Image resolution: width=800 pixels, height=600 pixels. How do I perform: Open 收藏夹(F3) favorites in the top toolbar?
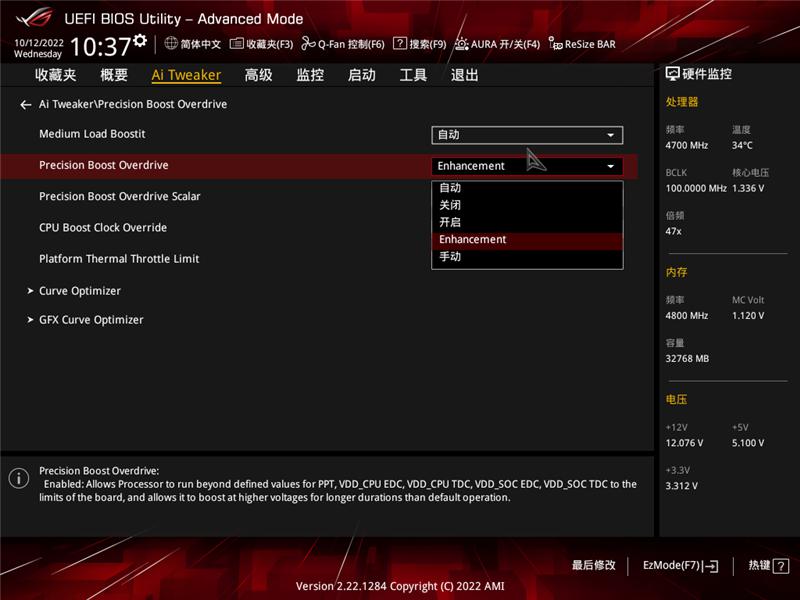[262, 44]
